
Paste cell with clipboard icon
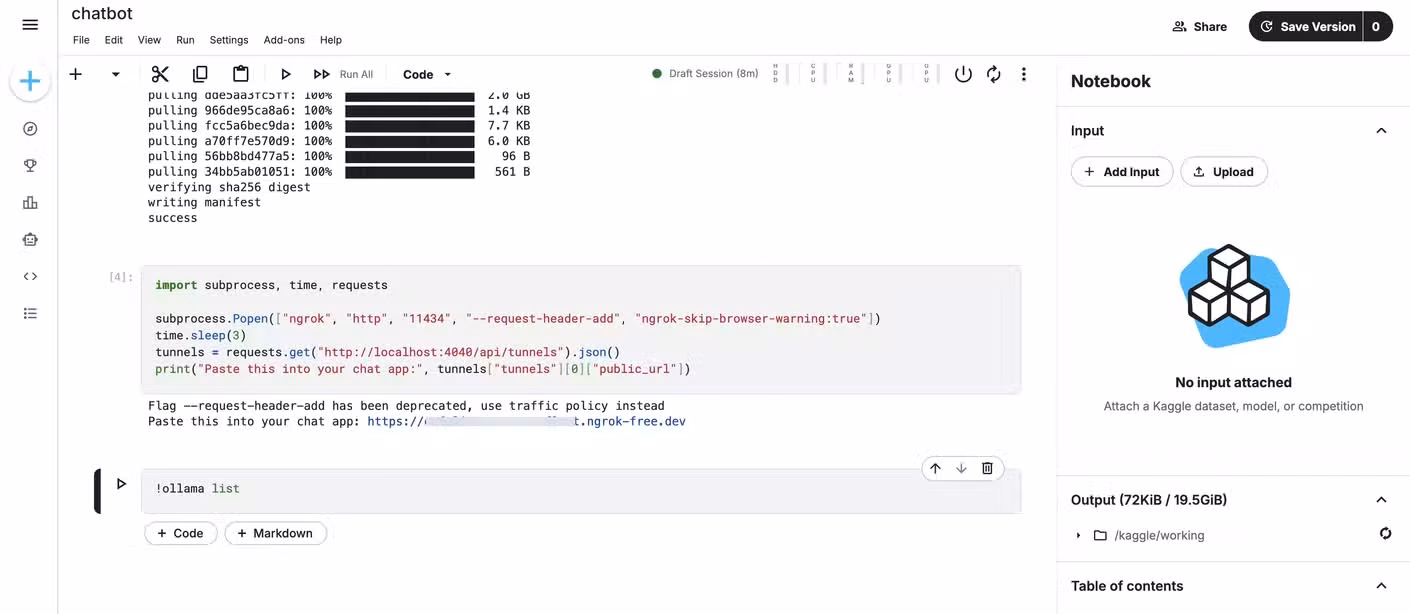tap(240, 74)
